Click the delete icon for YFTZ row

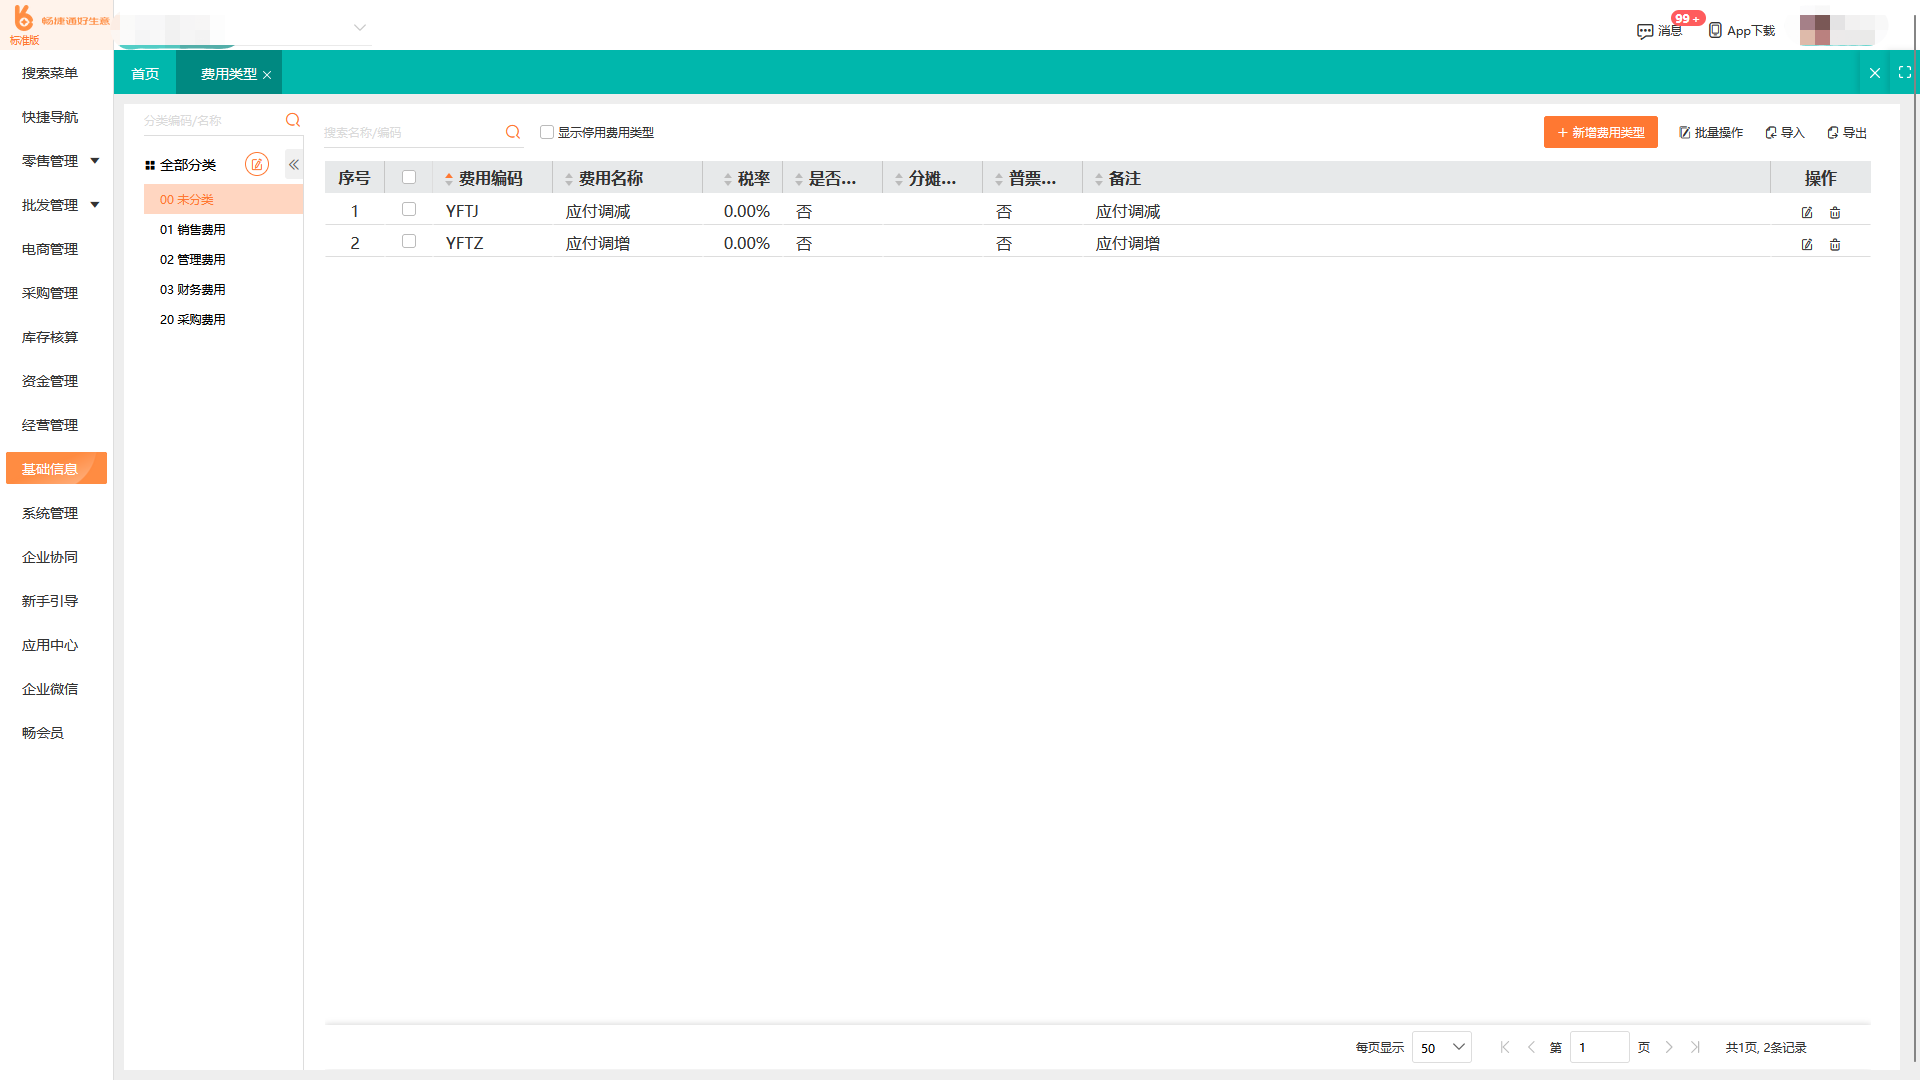[1836, 244]
